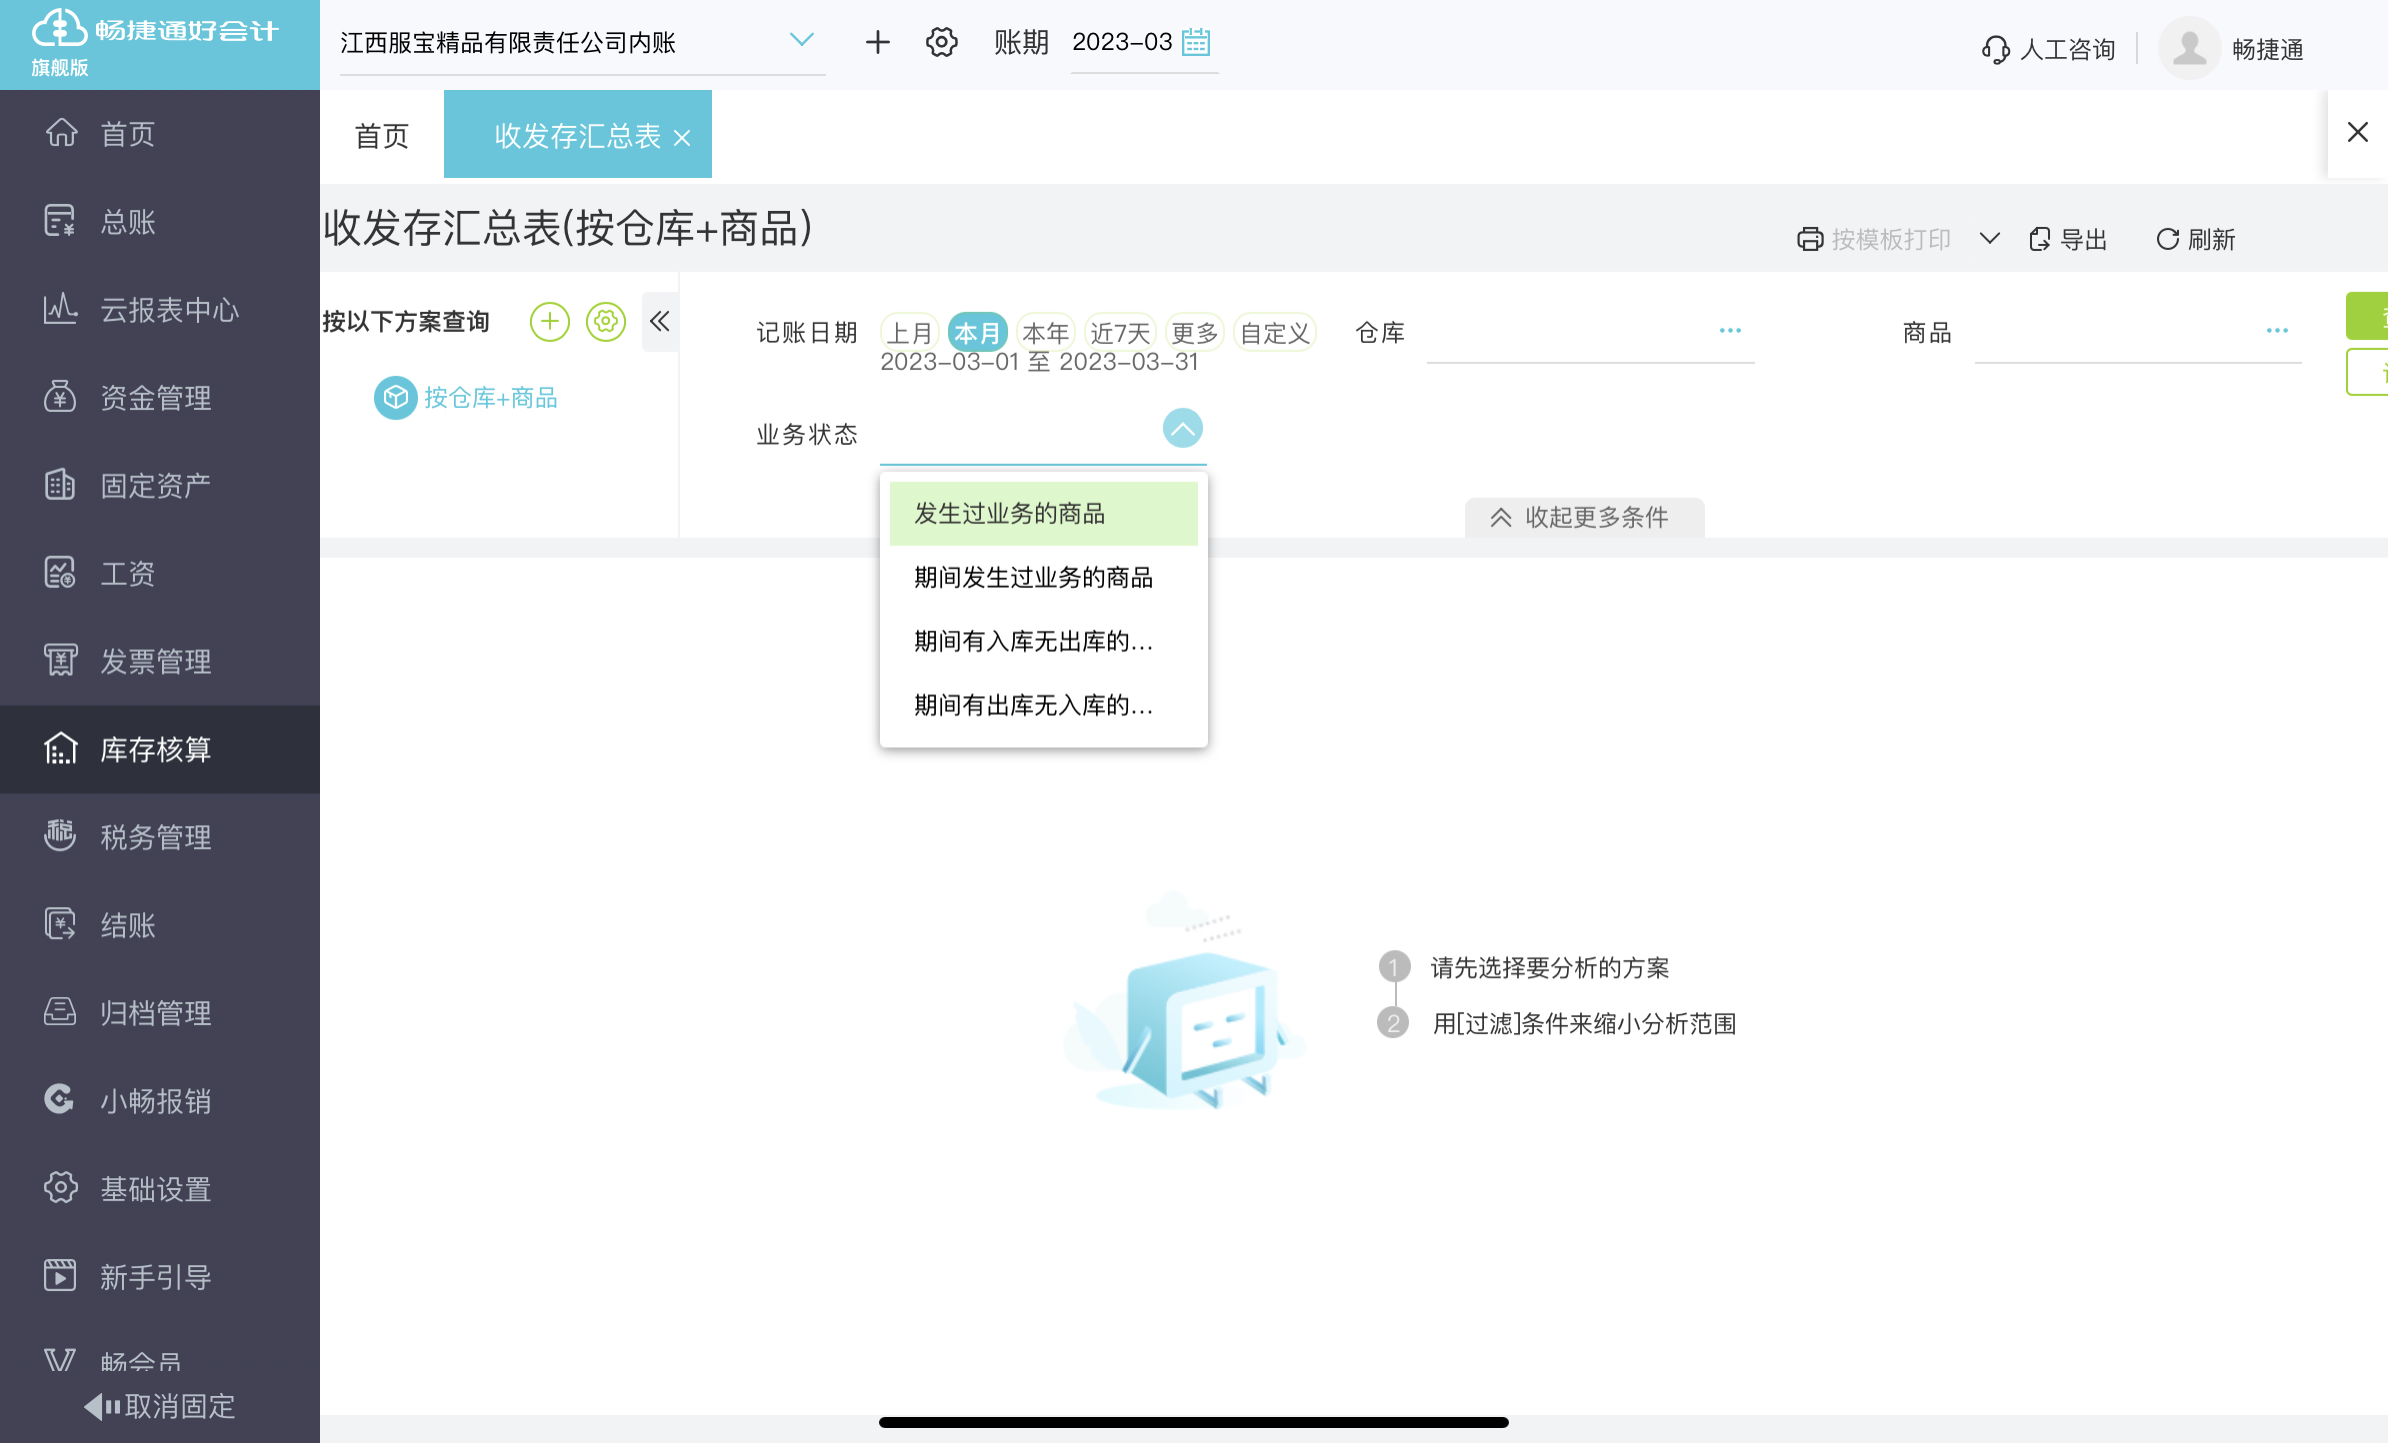Viewport: 2388px width, 1443px height.
Task: Click 自定义 date option button
Action: tap(1276, 333)
